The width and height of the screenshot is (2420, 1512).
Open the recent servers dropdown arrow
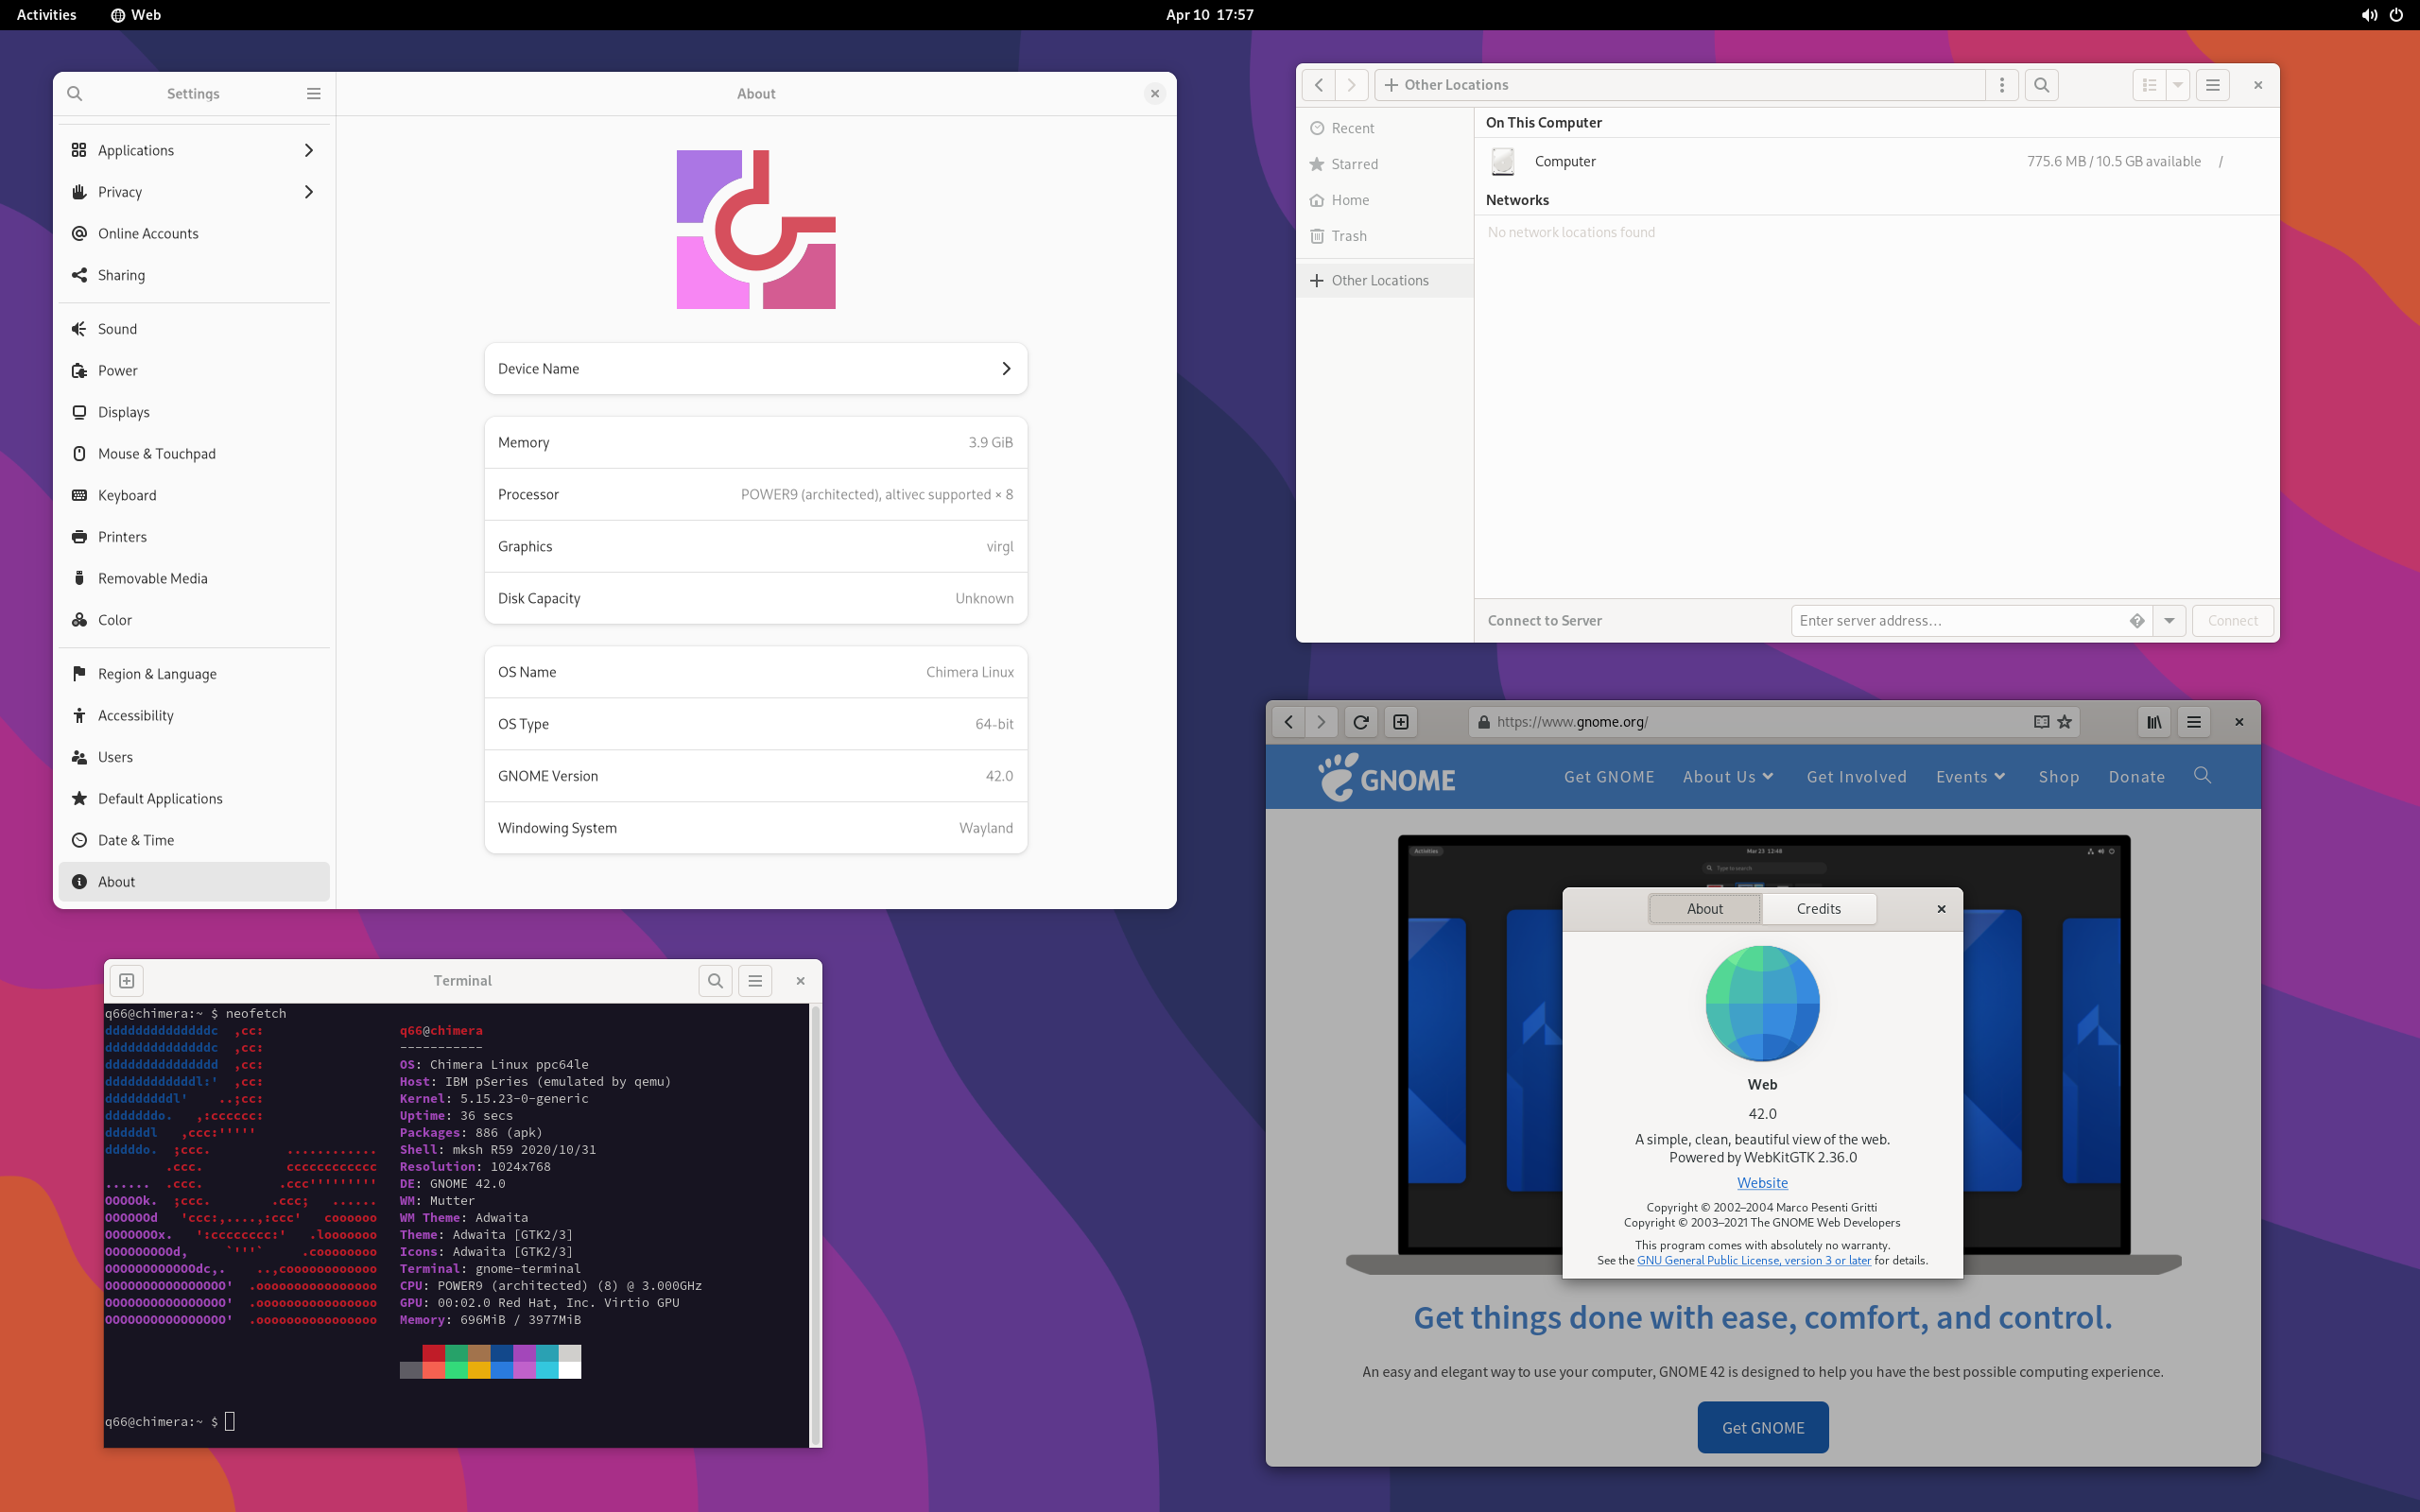pyautogui.click(x=2169, y=621)
